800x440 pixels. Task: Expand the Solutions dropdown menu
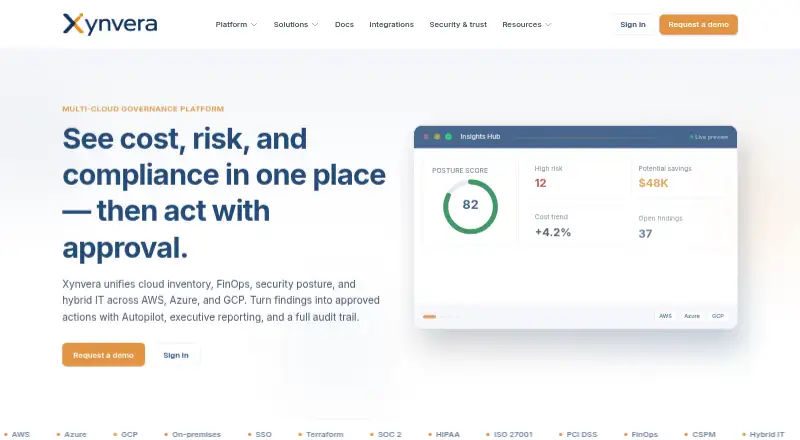click(296, 25)
